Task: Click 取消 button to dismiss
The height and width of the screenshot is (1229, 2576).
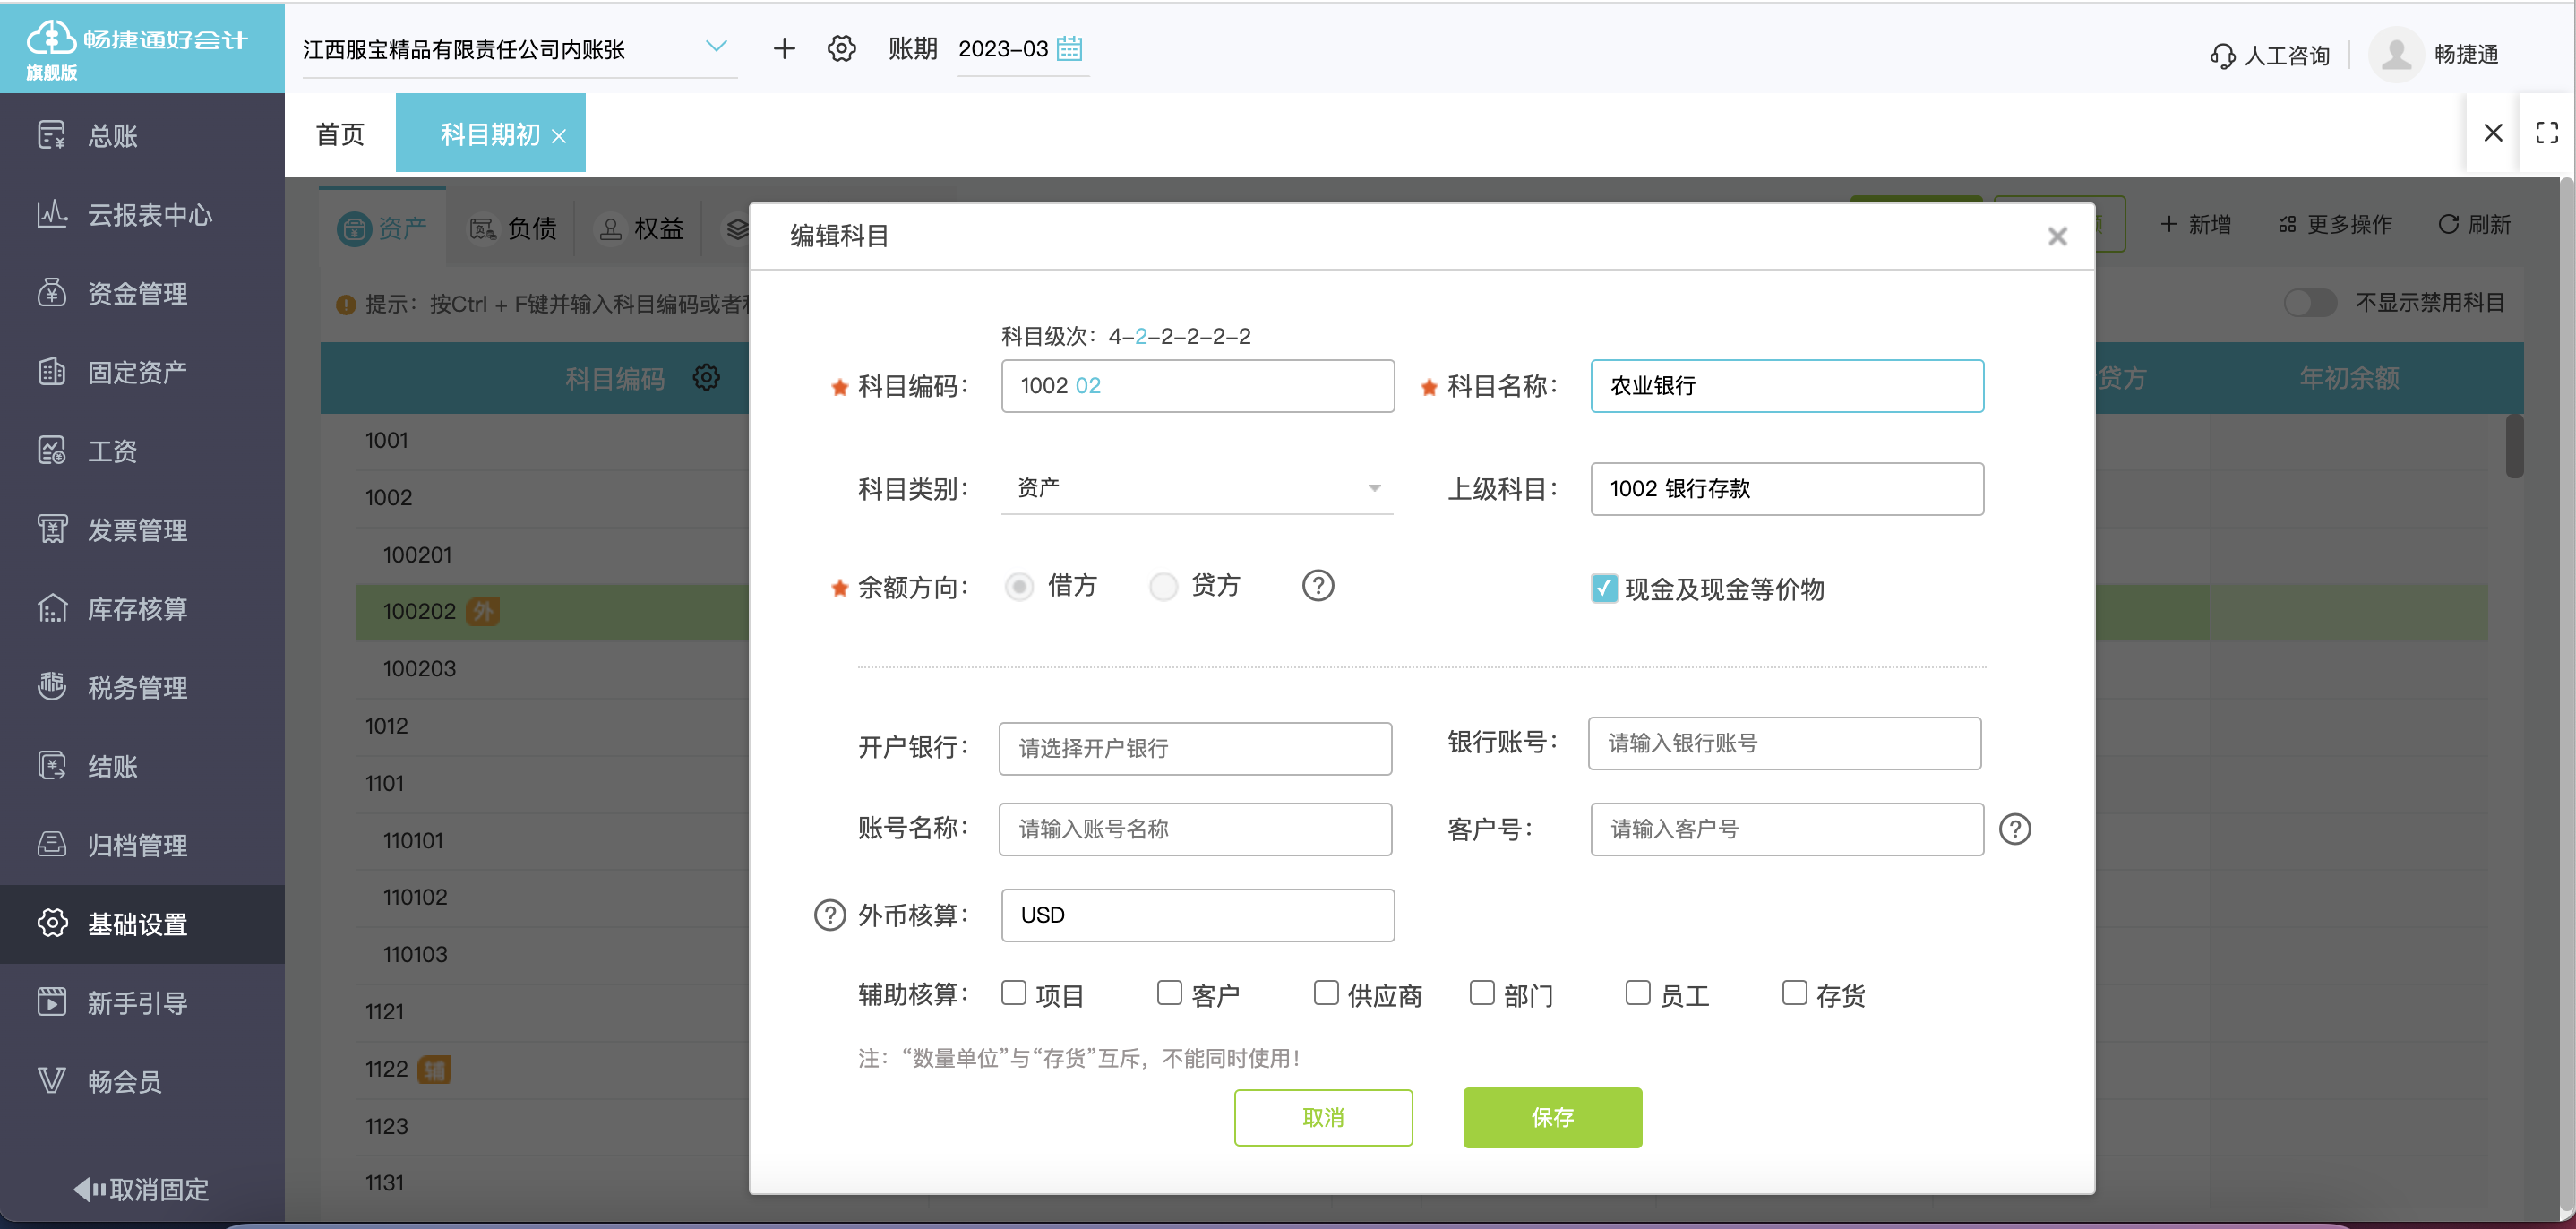Action: tap(1324, 1119)
